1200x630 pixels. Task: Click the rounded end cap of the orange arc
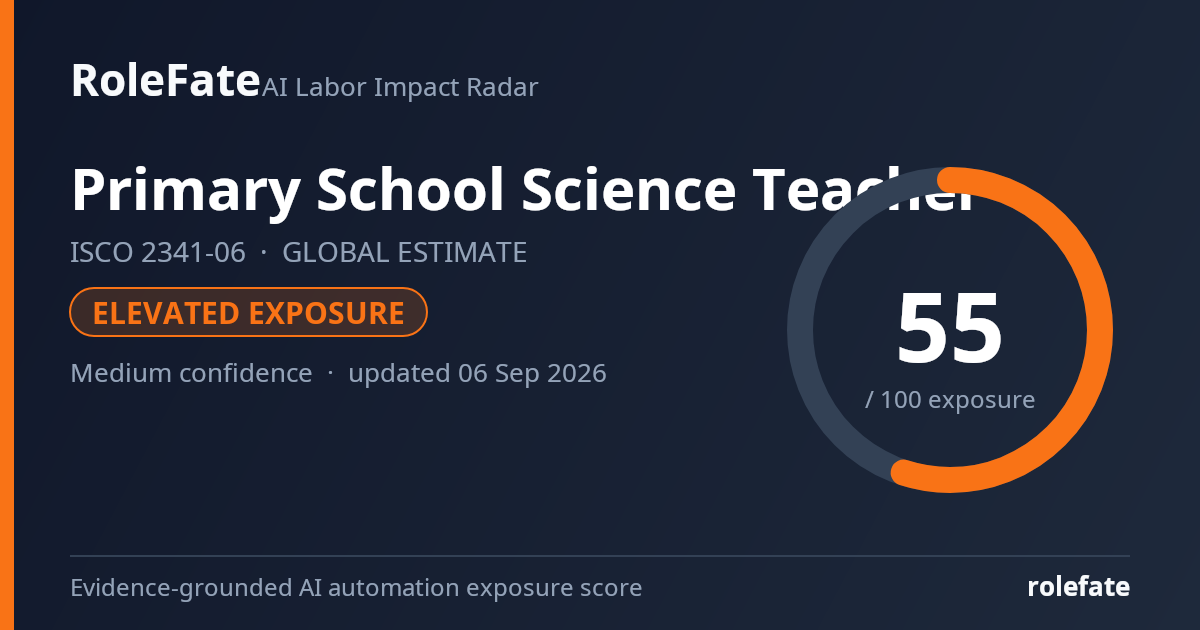coord(905,474)
